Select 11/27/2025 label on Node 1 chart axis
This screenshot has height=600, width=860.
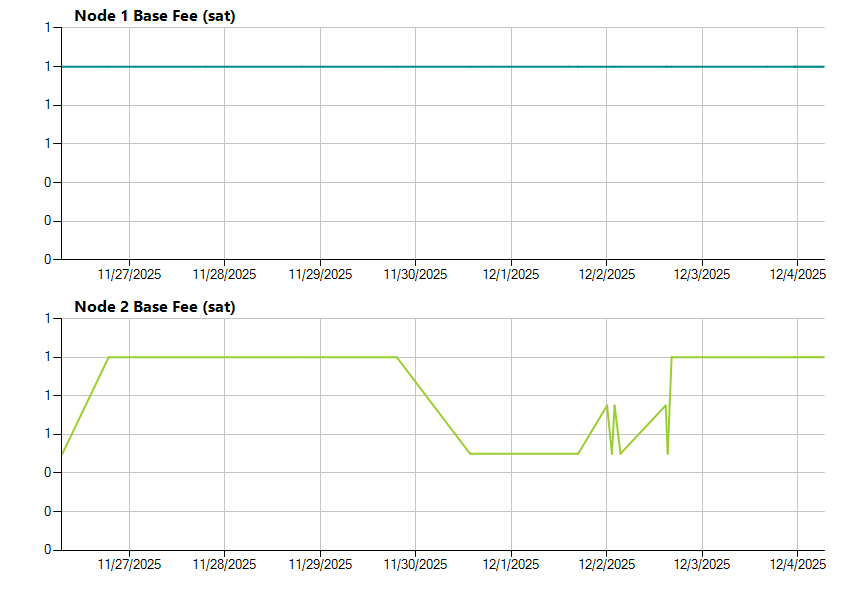pyautogui.click(x=129, y=274)
